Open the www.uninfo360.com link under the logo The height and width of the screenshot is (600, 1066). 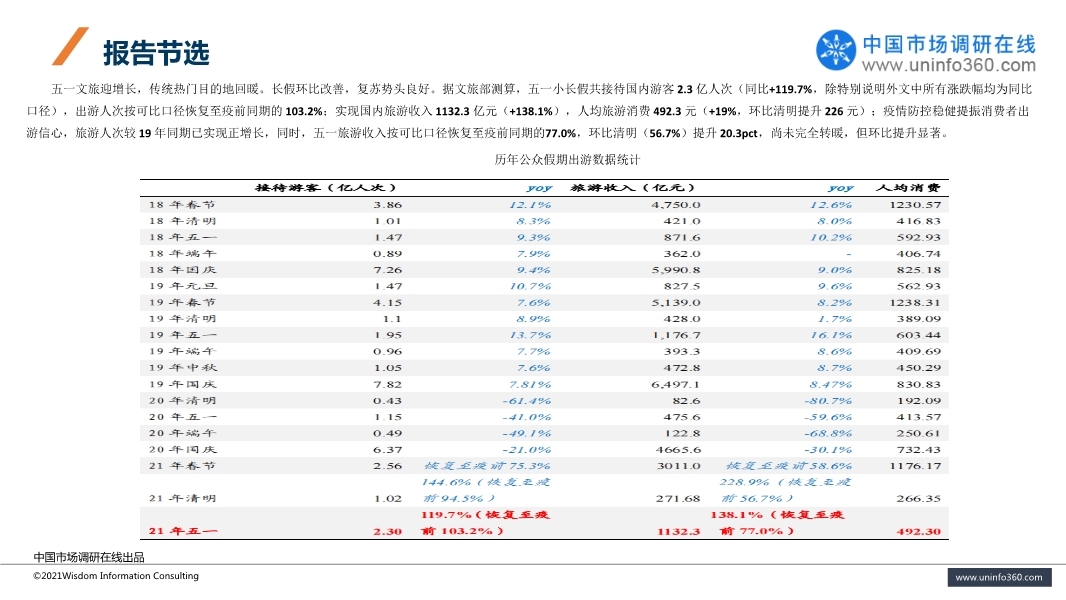[948, 66]
